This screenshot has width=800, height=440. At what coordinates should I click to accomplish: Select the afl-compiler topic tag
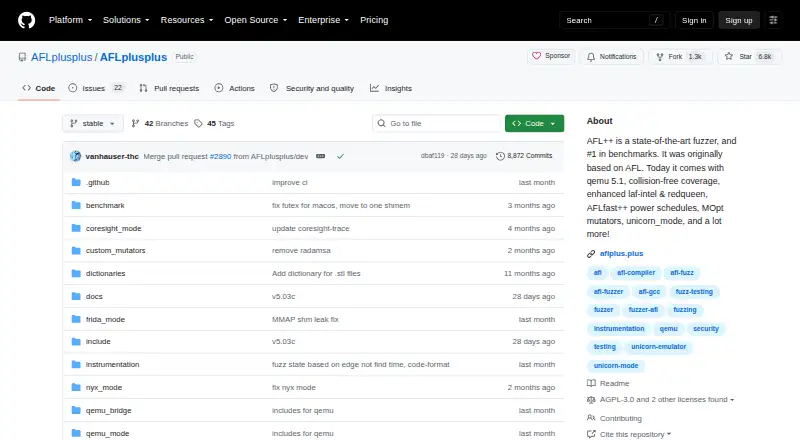(x=636, y=273)
